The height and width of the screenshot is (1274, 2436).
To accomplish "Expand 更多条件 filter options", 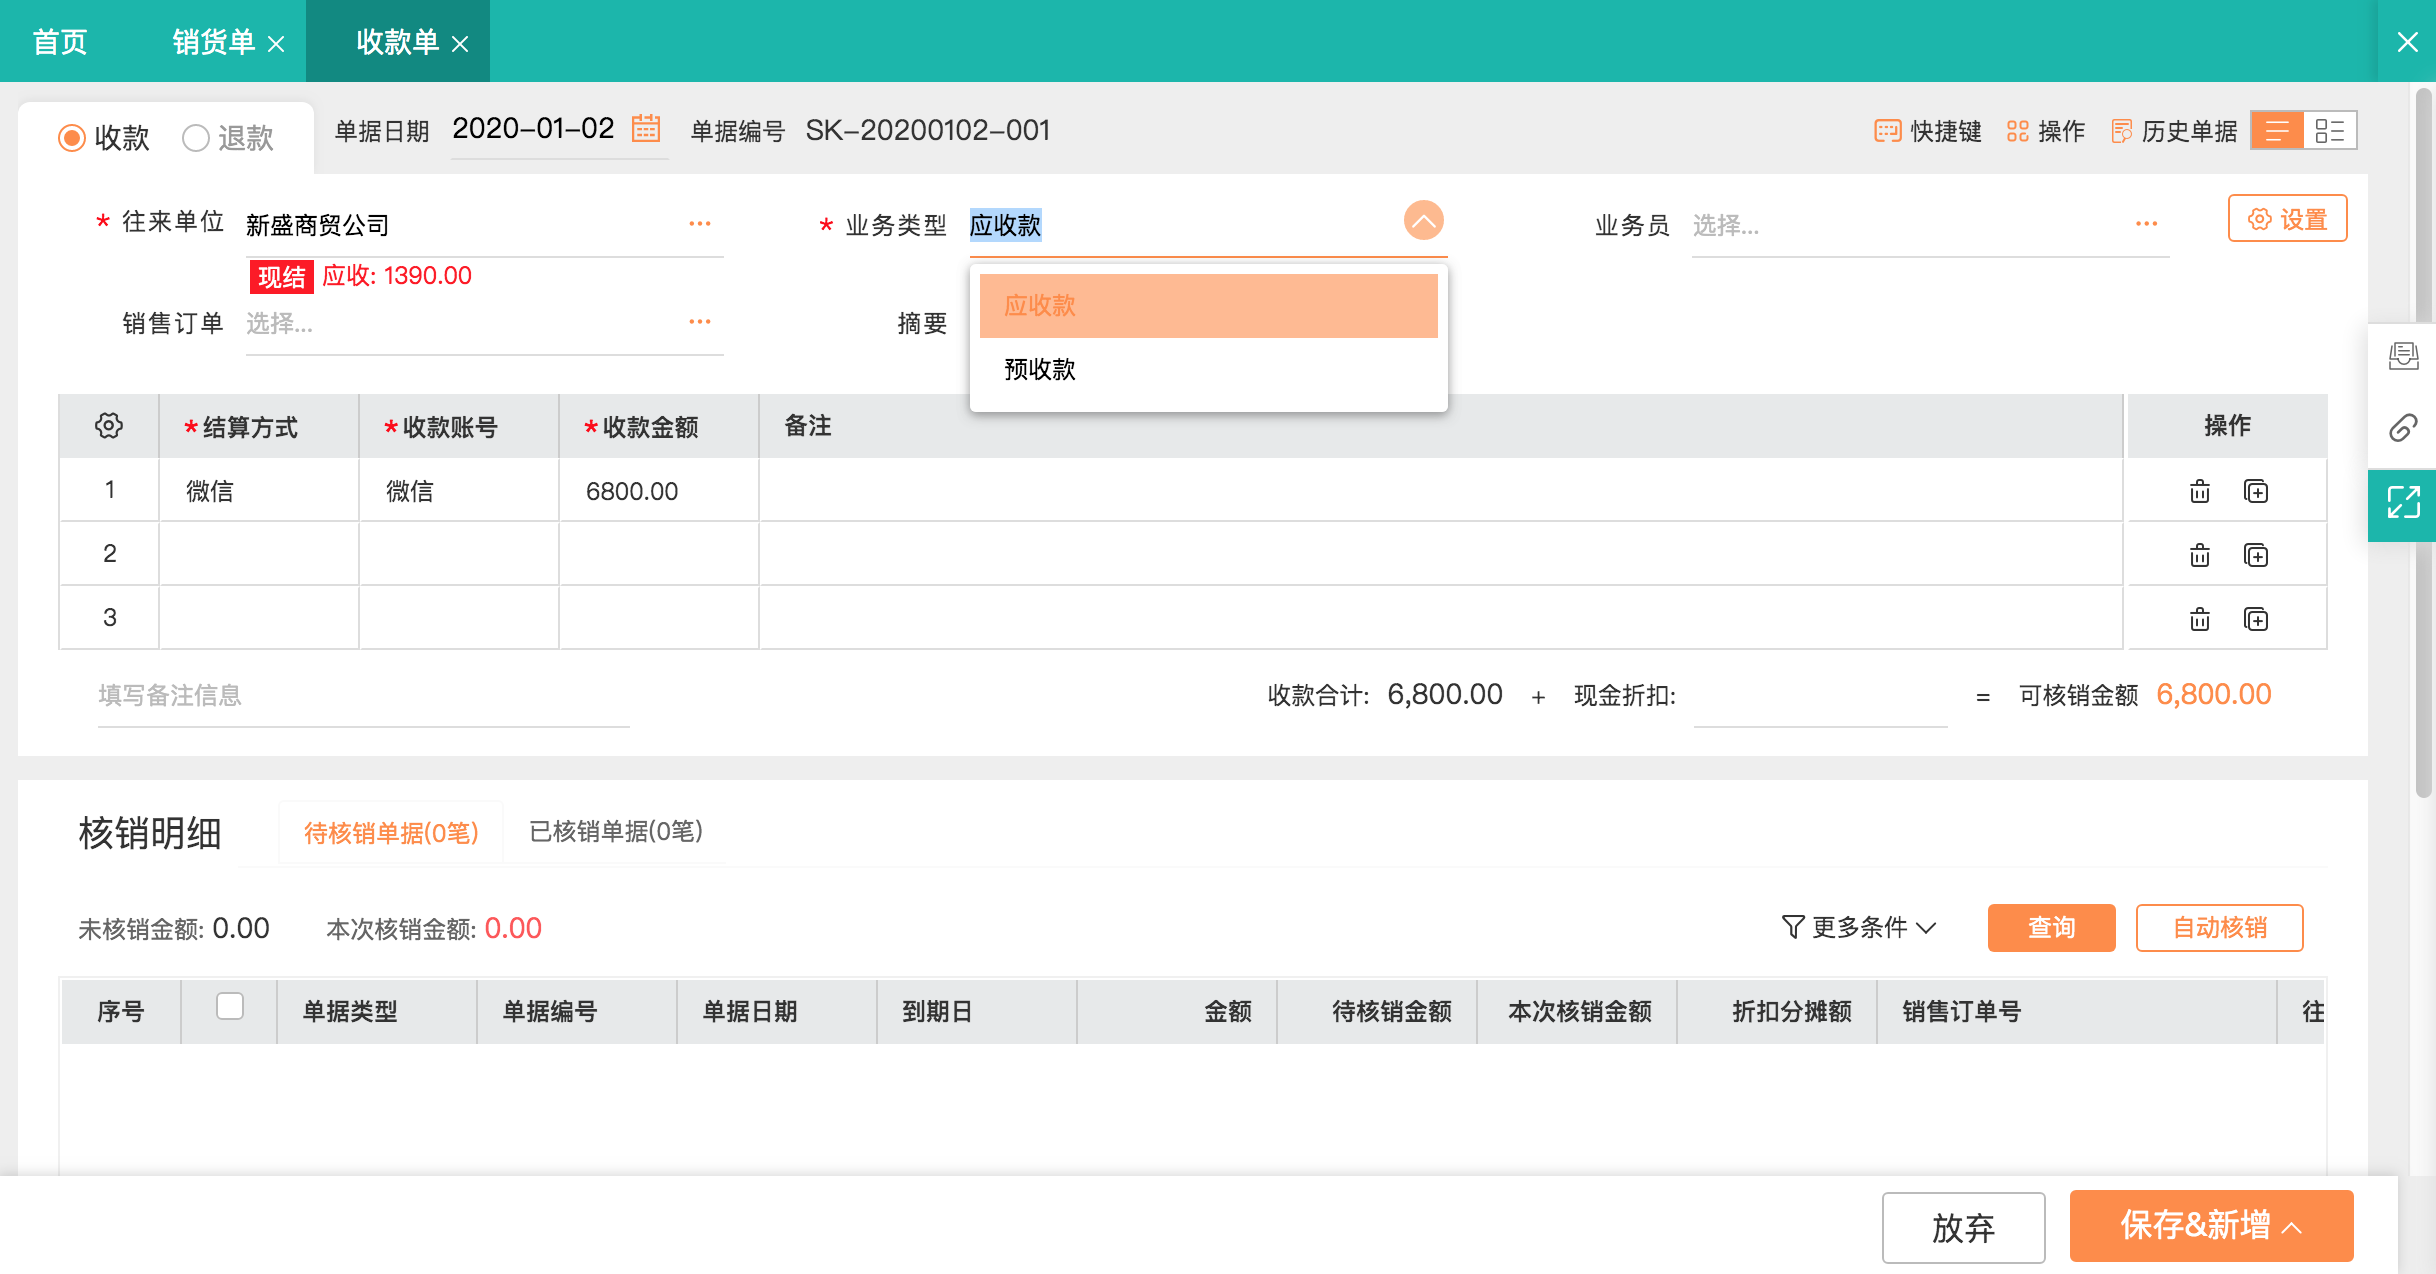I will click(x=1861, y=928).
